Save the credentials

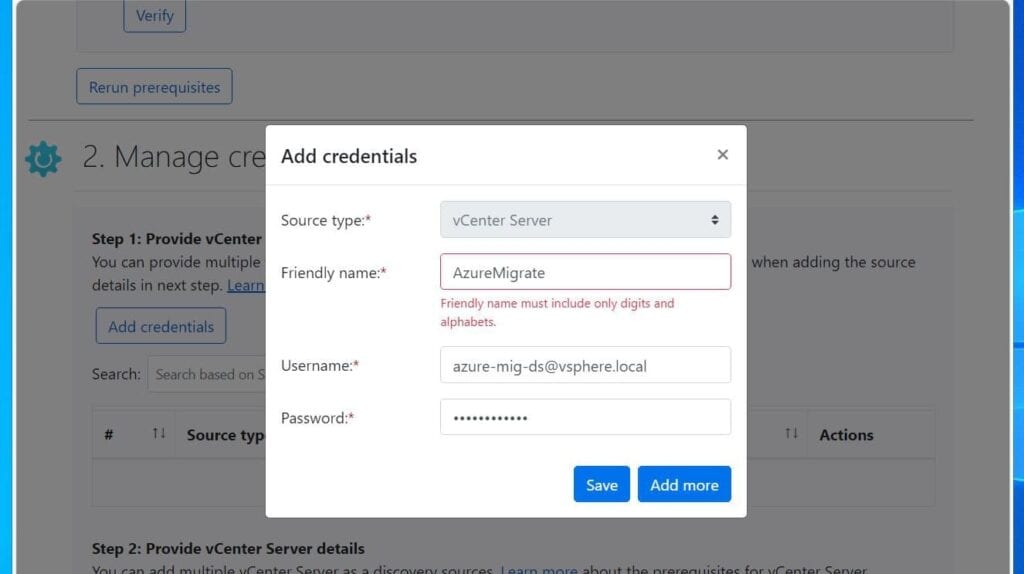click(x=601, y=485)
